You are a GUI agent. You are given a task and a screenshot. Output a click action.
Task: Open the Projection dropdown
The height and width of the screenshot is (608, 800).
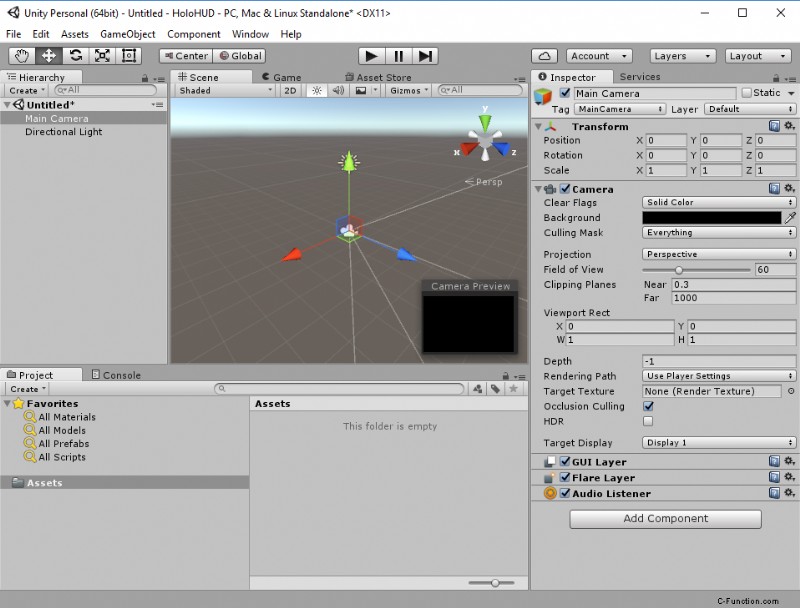[x=719, y=254]
